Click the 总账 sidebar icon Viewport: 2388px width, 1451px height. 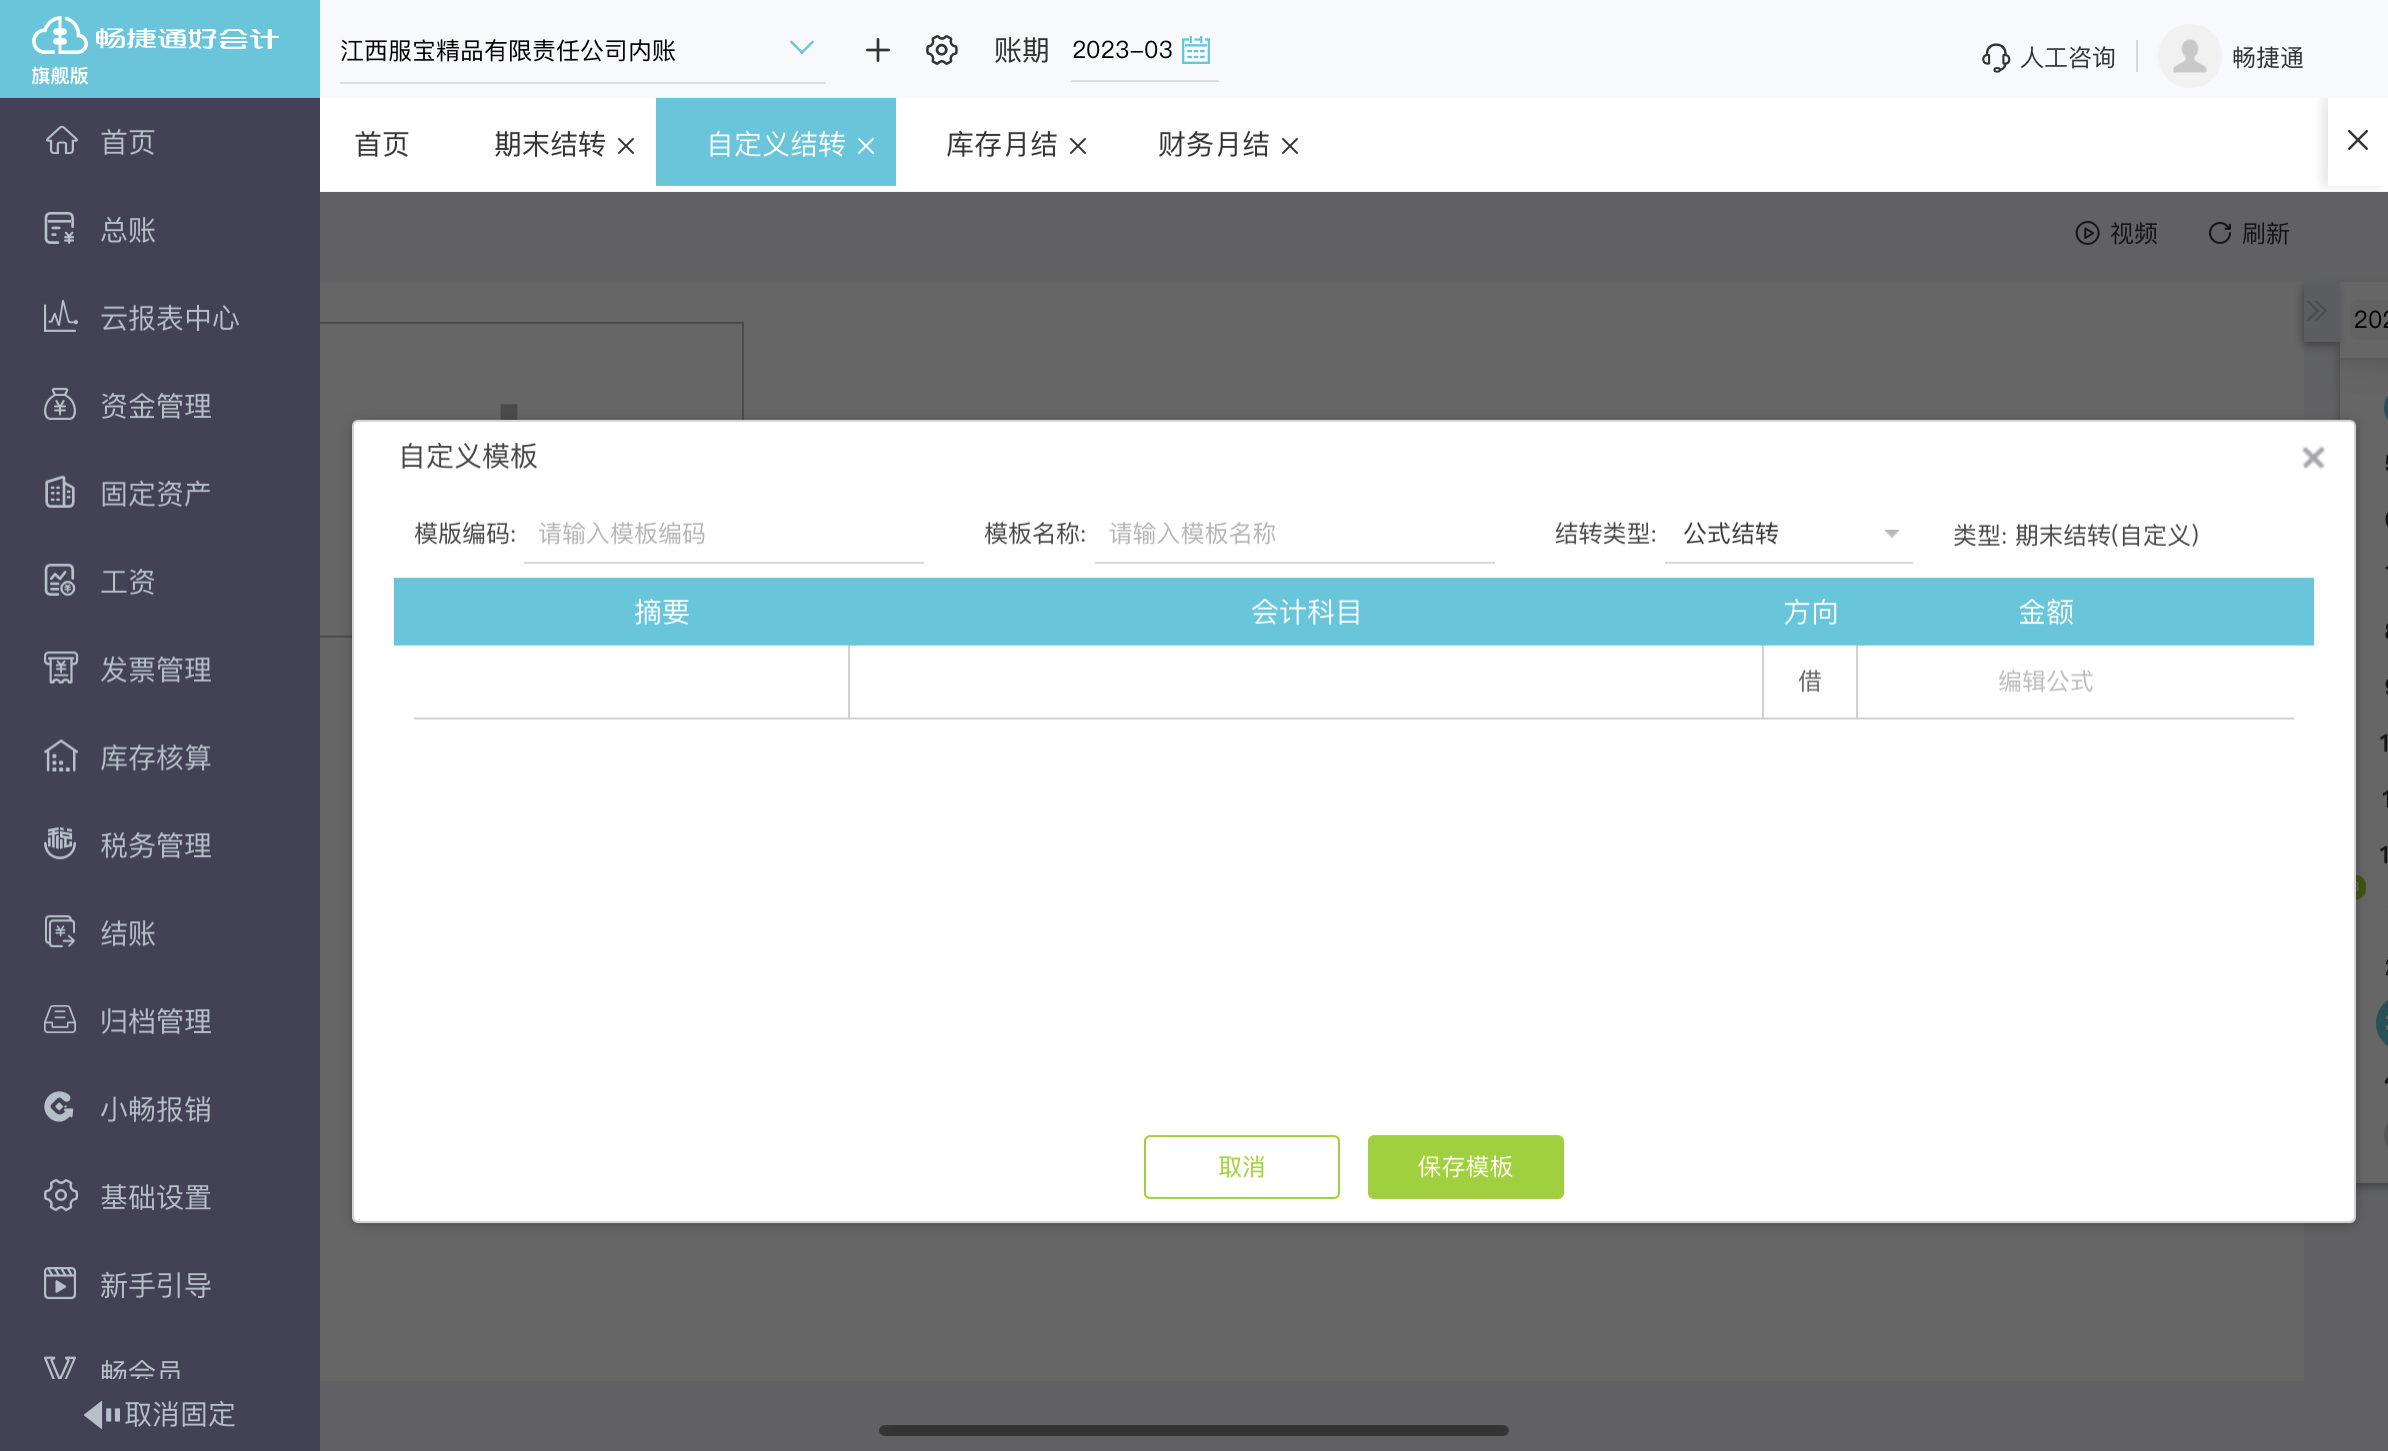tap(60, 230)
